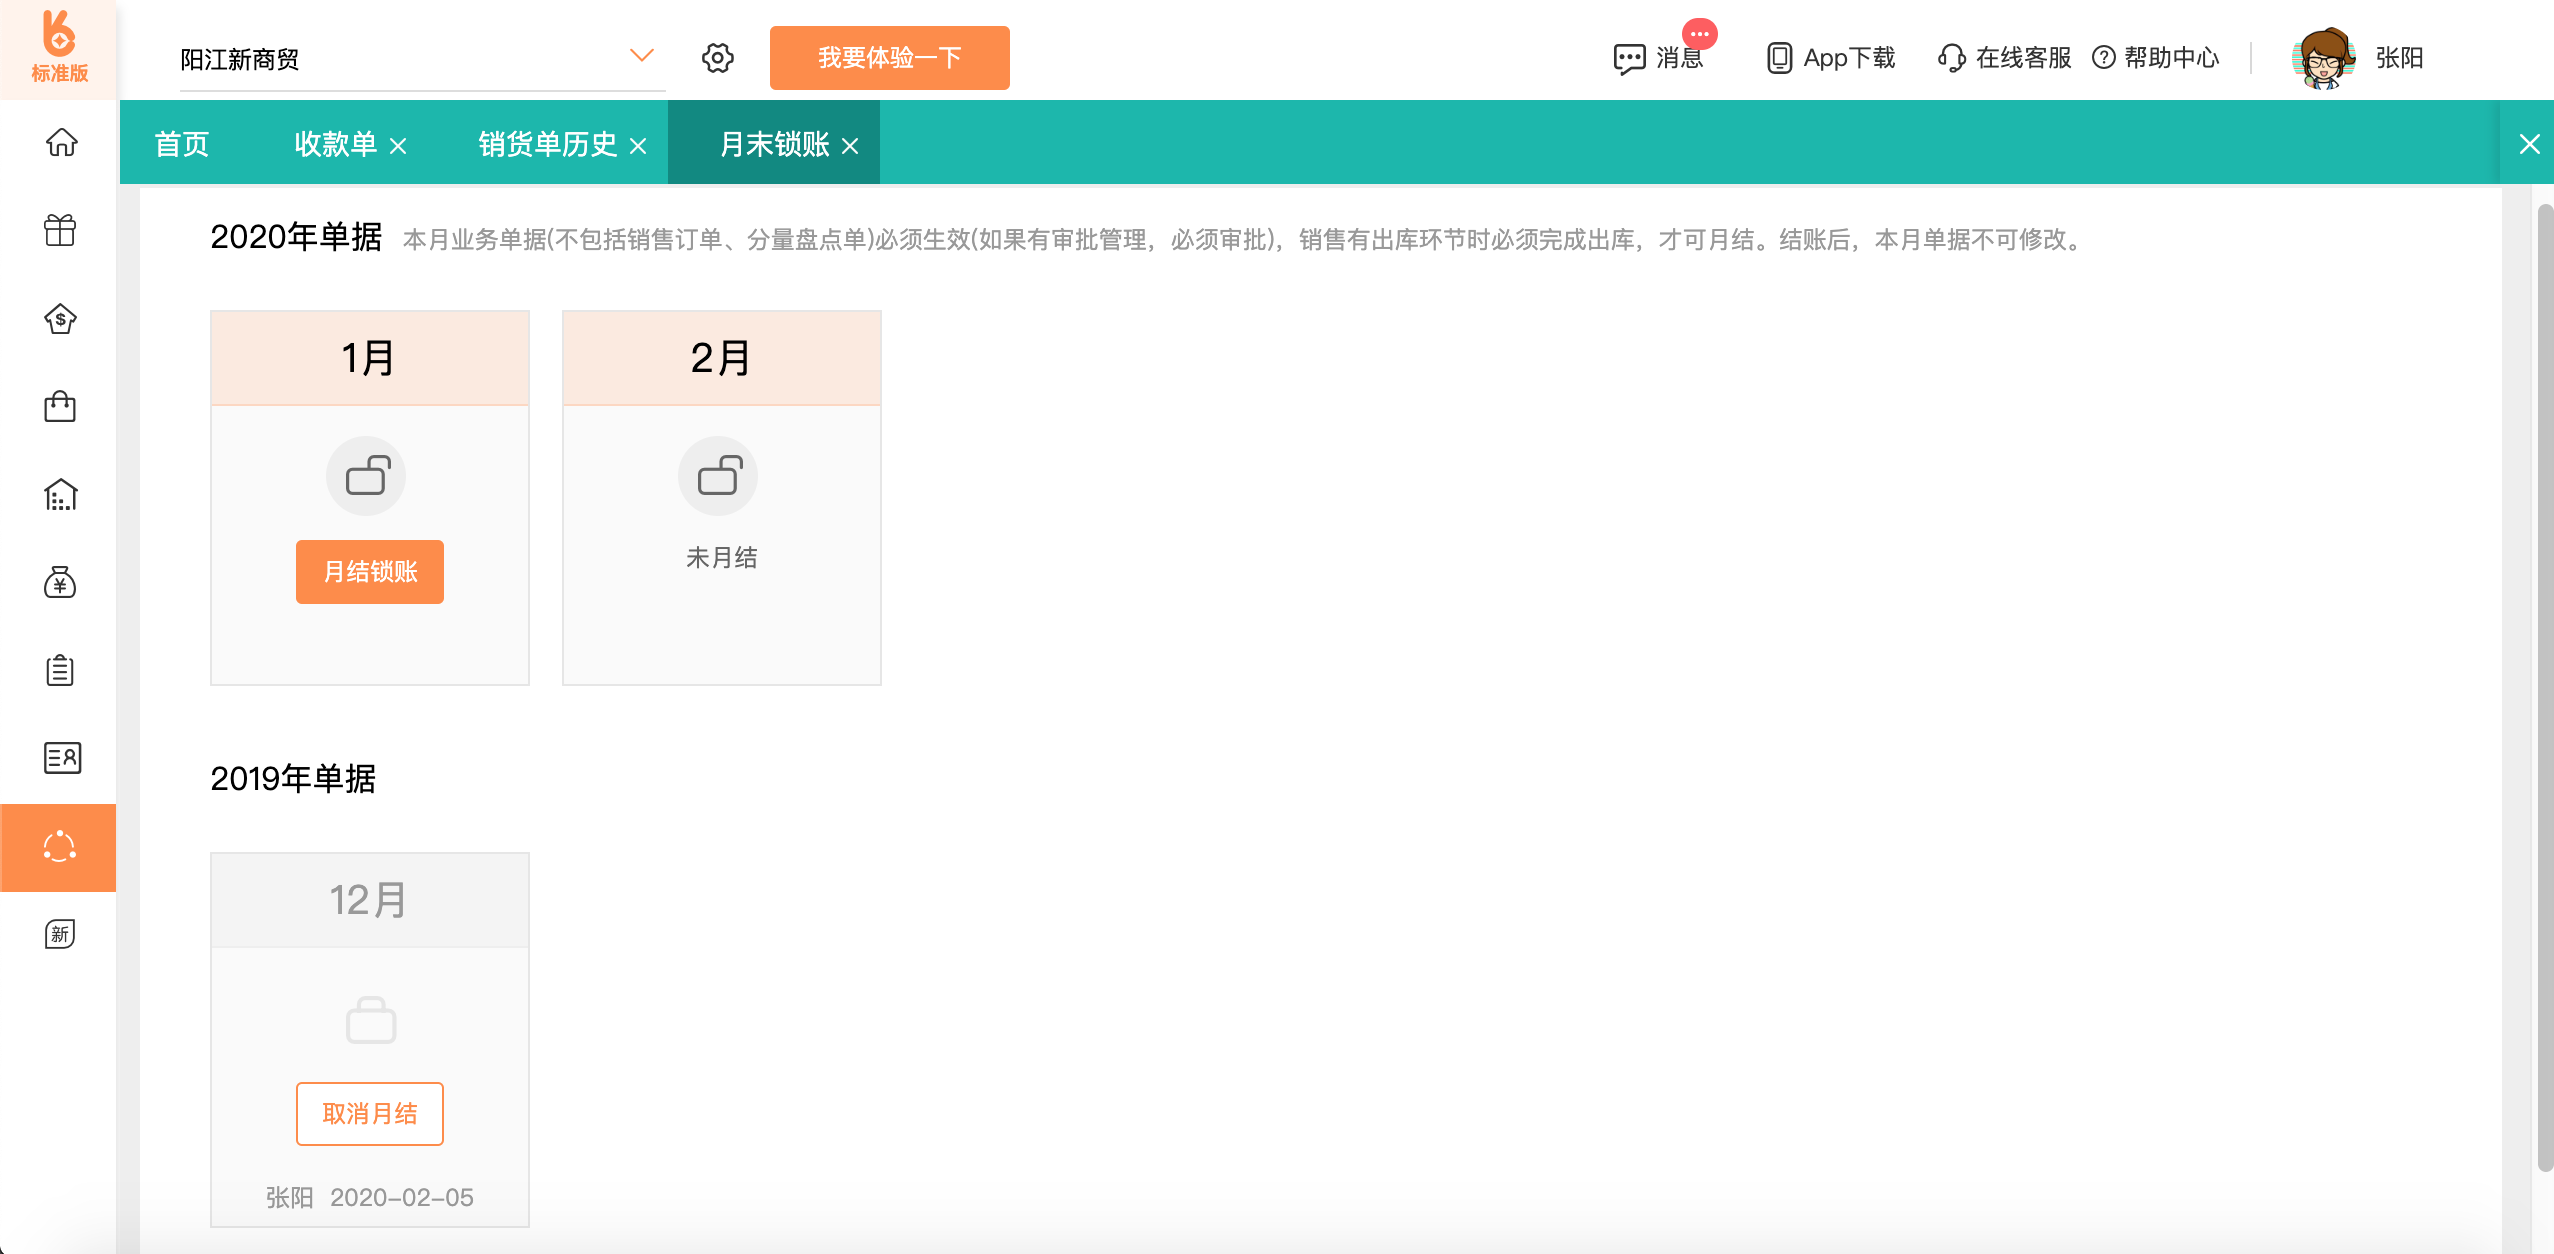Open the gifts/rewards sidebar icon
The height and width of the screenshot is (1254, 2554).
pyautogui.click(x=60, y=230)
